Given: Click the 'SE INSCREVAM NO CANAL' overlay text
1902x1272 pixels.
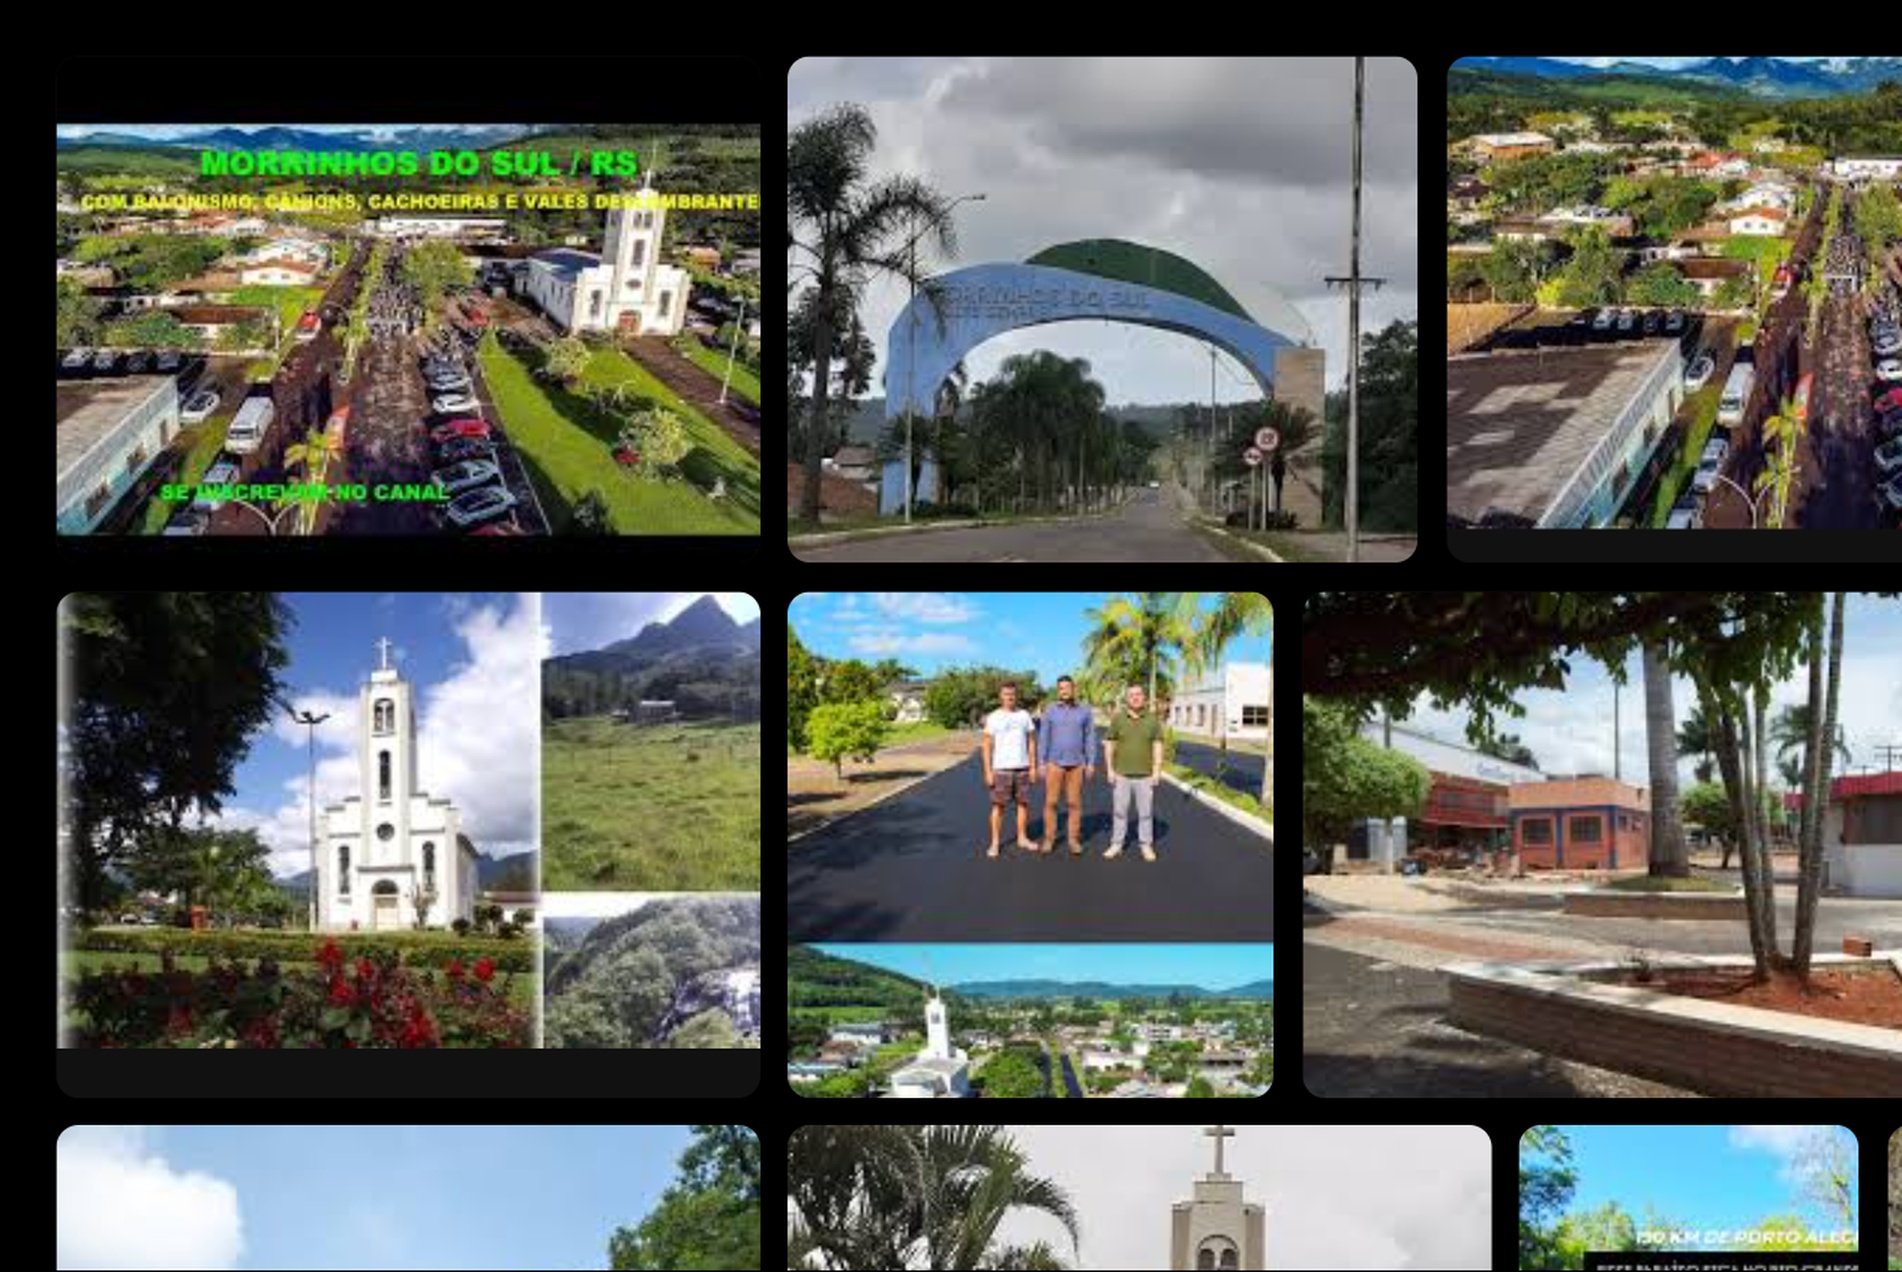Looking at the screenshot, I should pos(304,492).
